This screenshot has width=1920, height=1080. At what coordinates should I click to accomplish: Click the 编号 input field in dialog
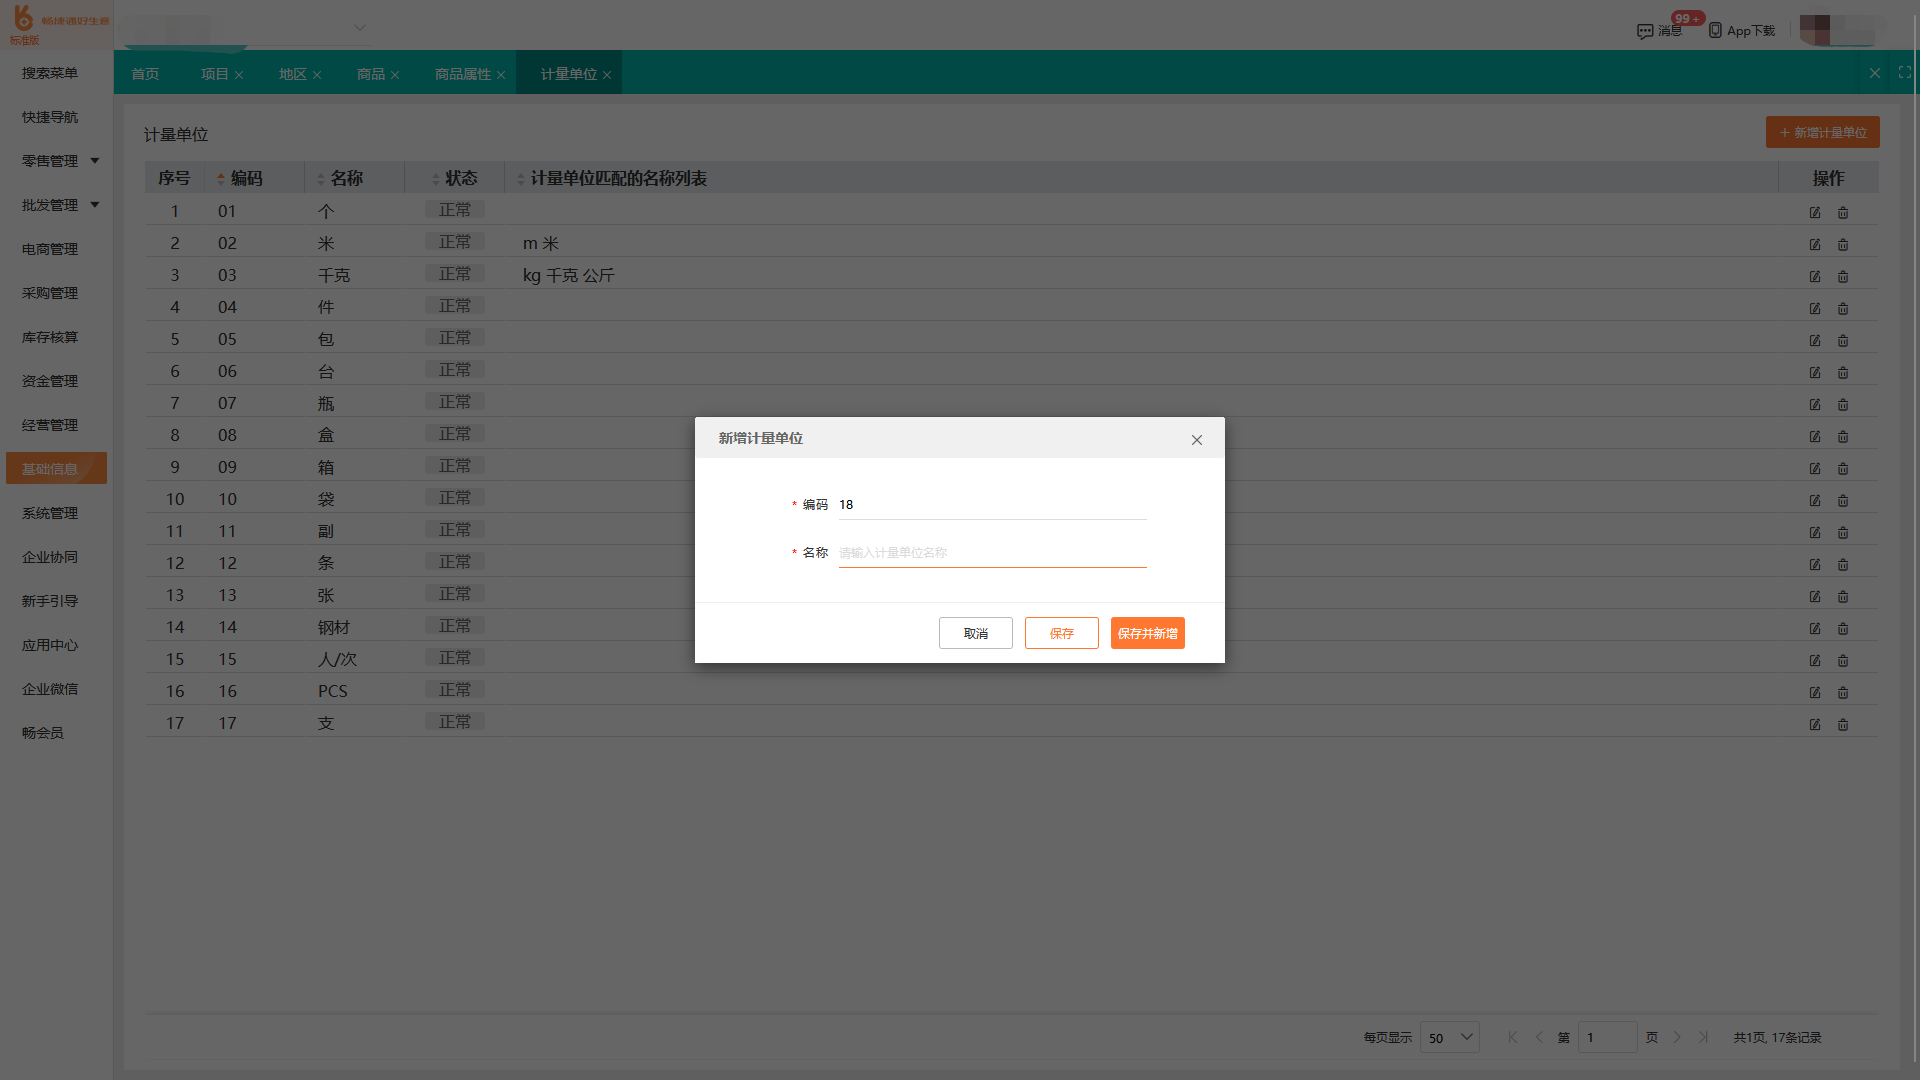click(990, 504)
